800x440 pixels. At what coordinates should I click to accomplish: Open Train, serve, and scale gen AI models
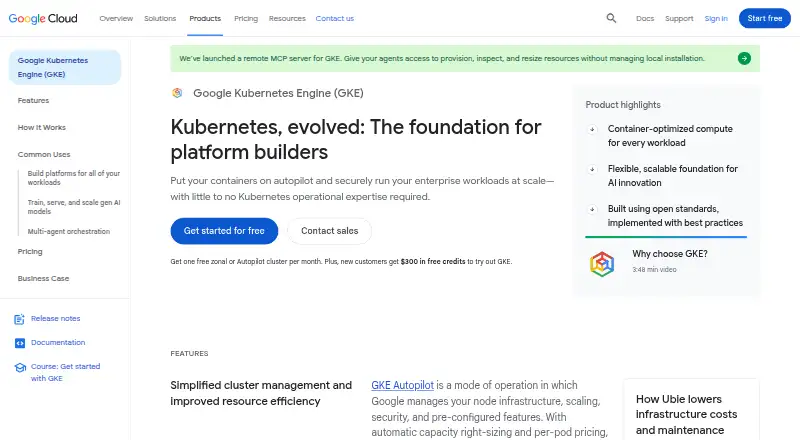pos(73,207)
